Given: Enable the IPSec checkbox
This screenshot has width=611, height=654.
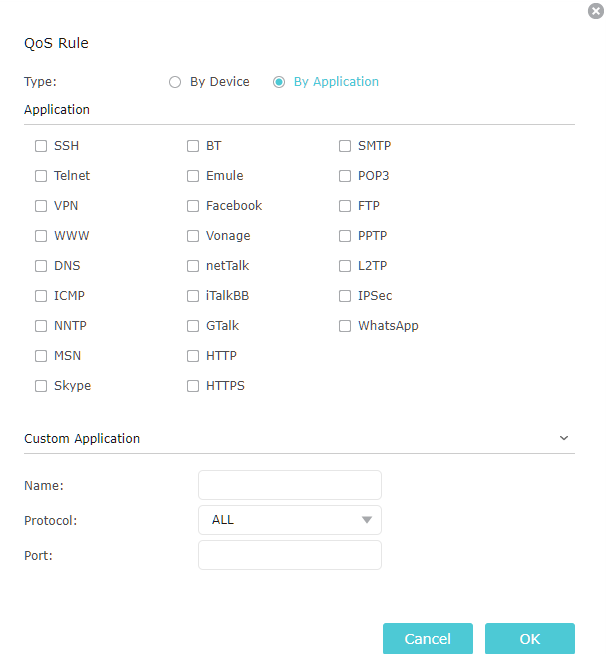Looking at the screenshot, I should (x=345, y=296).
